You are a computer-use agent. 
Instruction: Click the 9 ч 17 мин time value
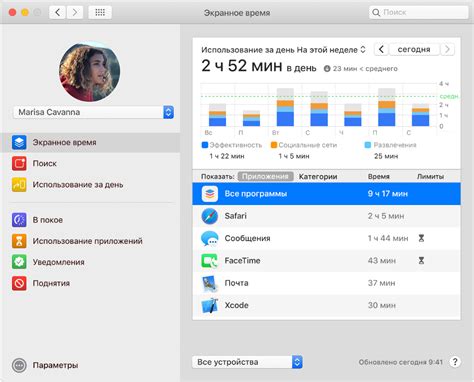(x=388, y=194)
